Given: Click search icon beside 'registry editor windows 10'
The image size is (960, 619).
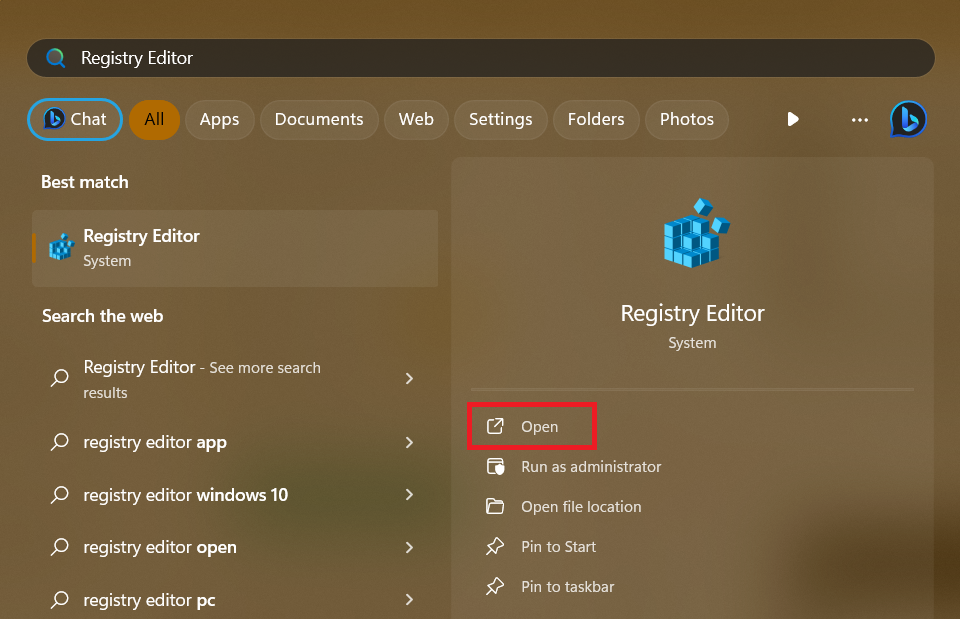Looking at the screenshot, I should coord(59,494).
